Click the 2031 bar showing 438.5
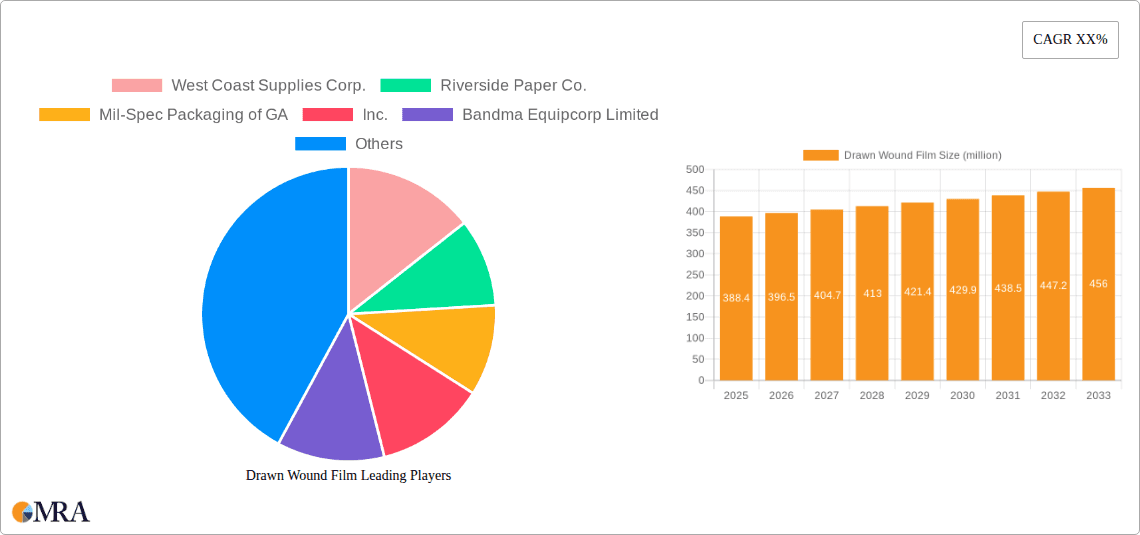Screen dimensions: 1140x535 coord(1008,288)
